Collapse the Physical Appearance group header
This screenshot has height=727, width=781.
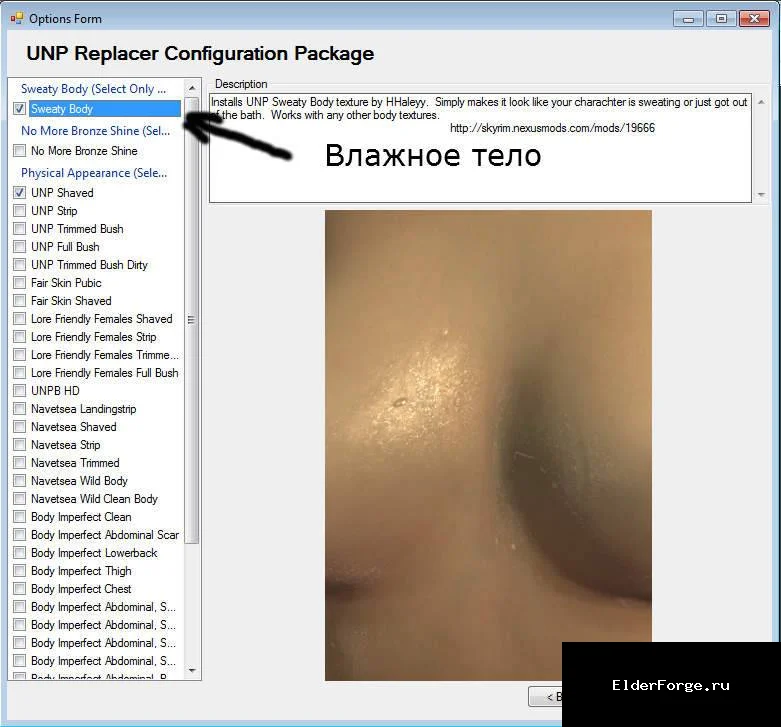(x=93, y=173)
